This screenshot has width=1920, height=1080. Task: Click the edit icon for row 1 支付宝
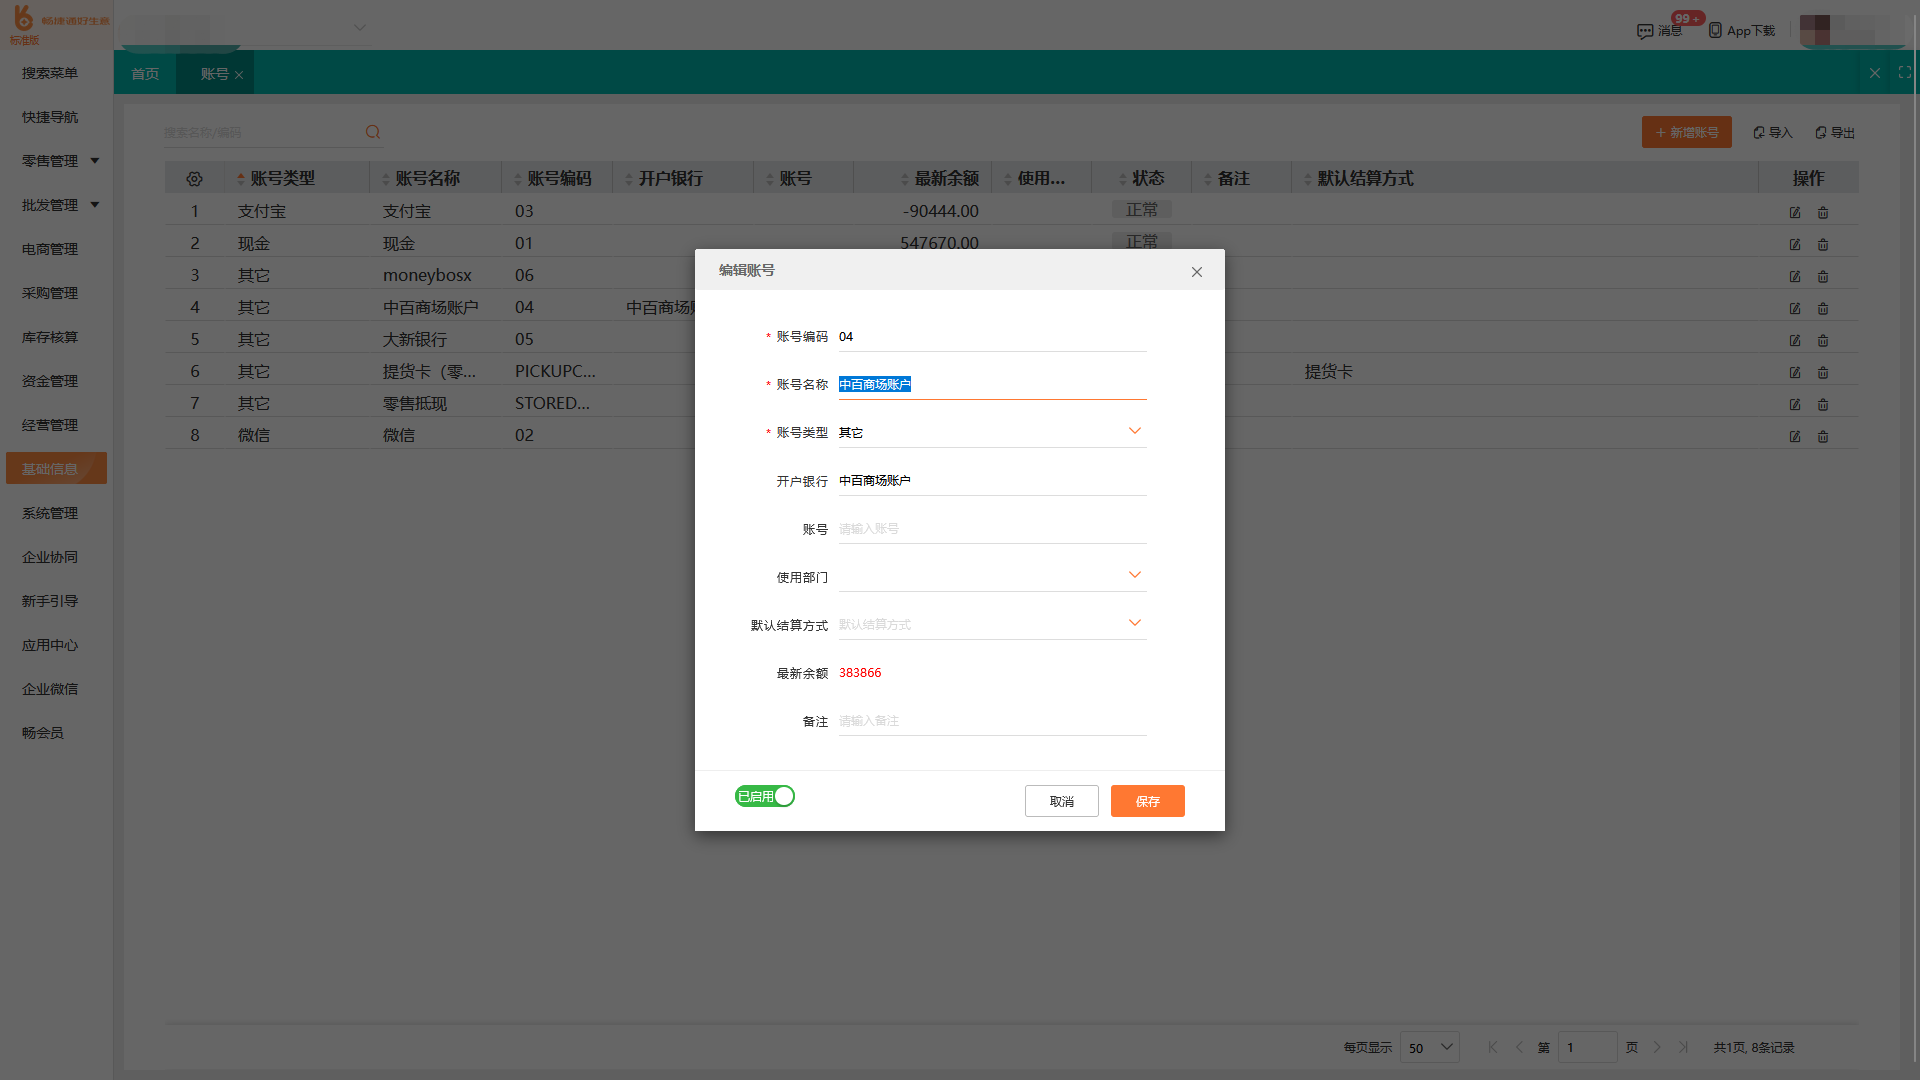point(1793,212)
